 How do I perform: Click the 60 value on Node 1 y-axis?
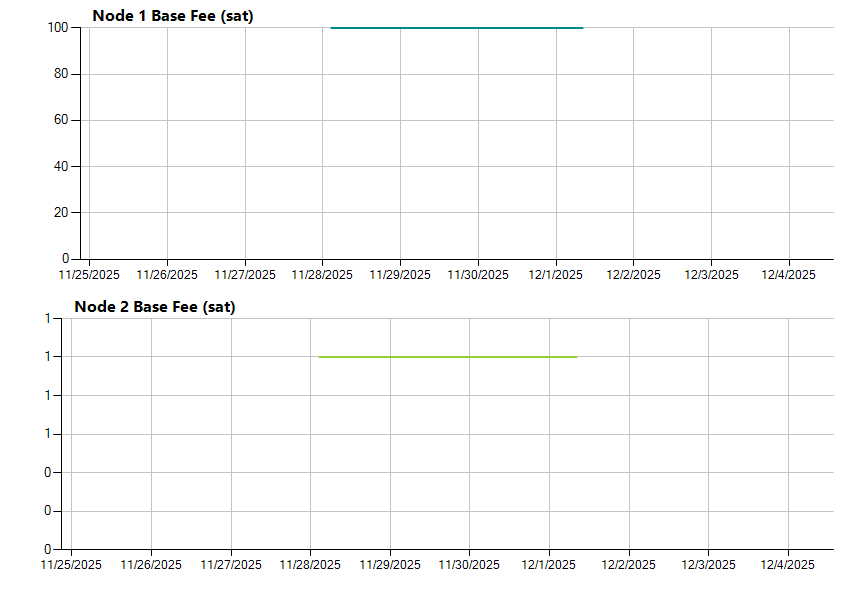click(60, 120)
